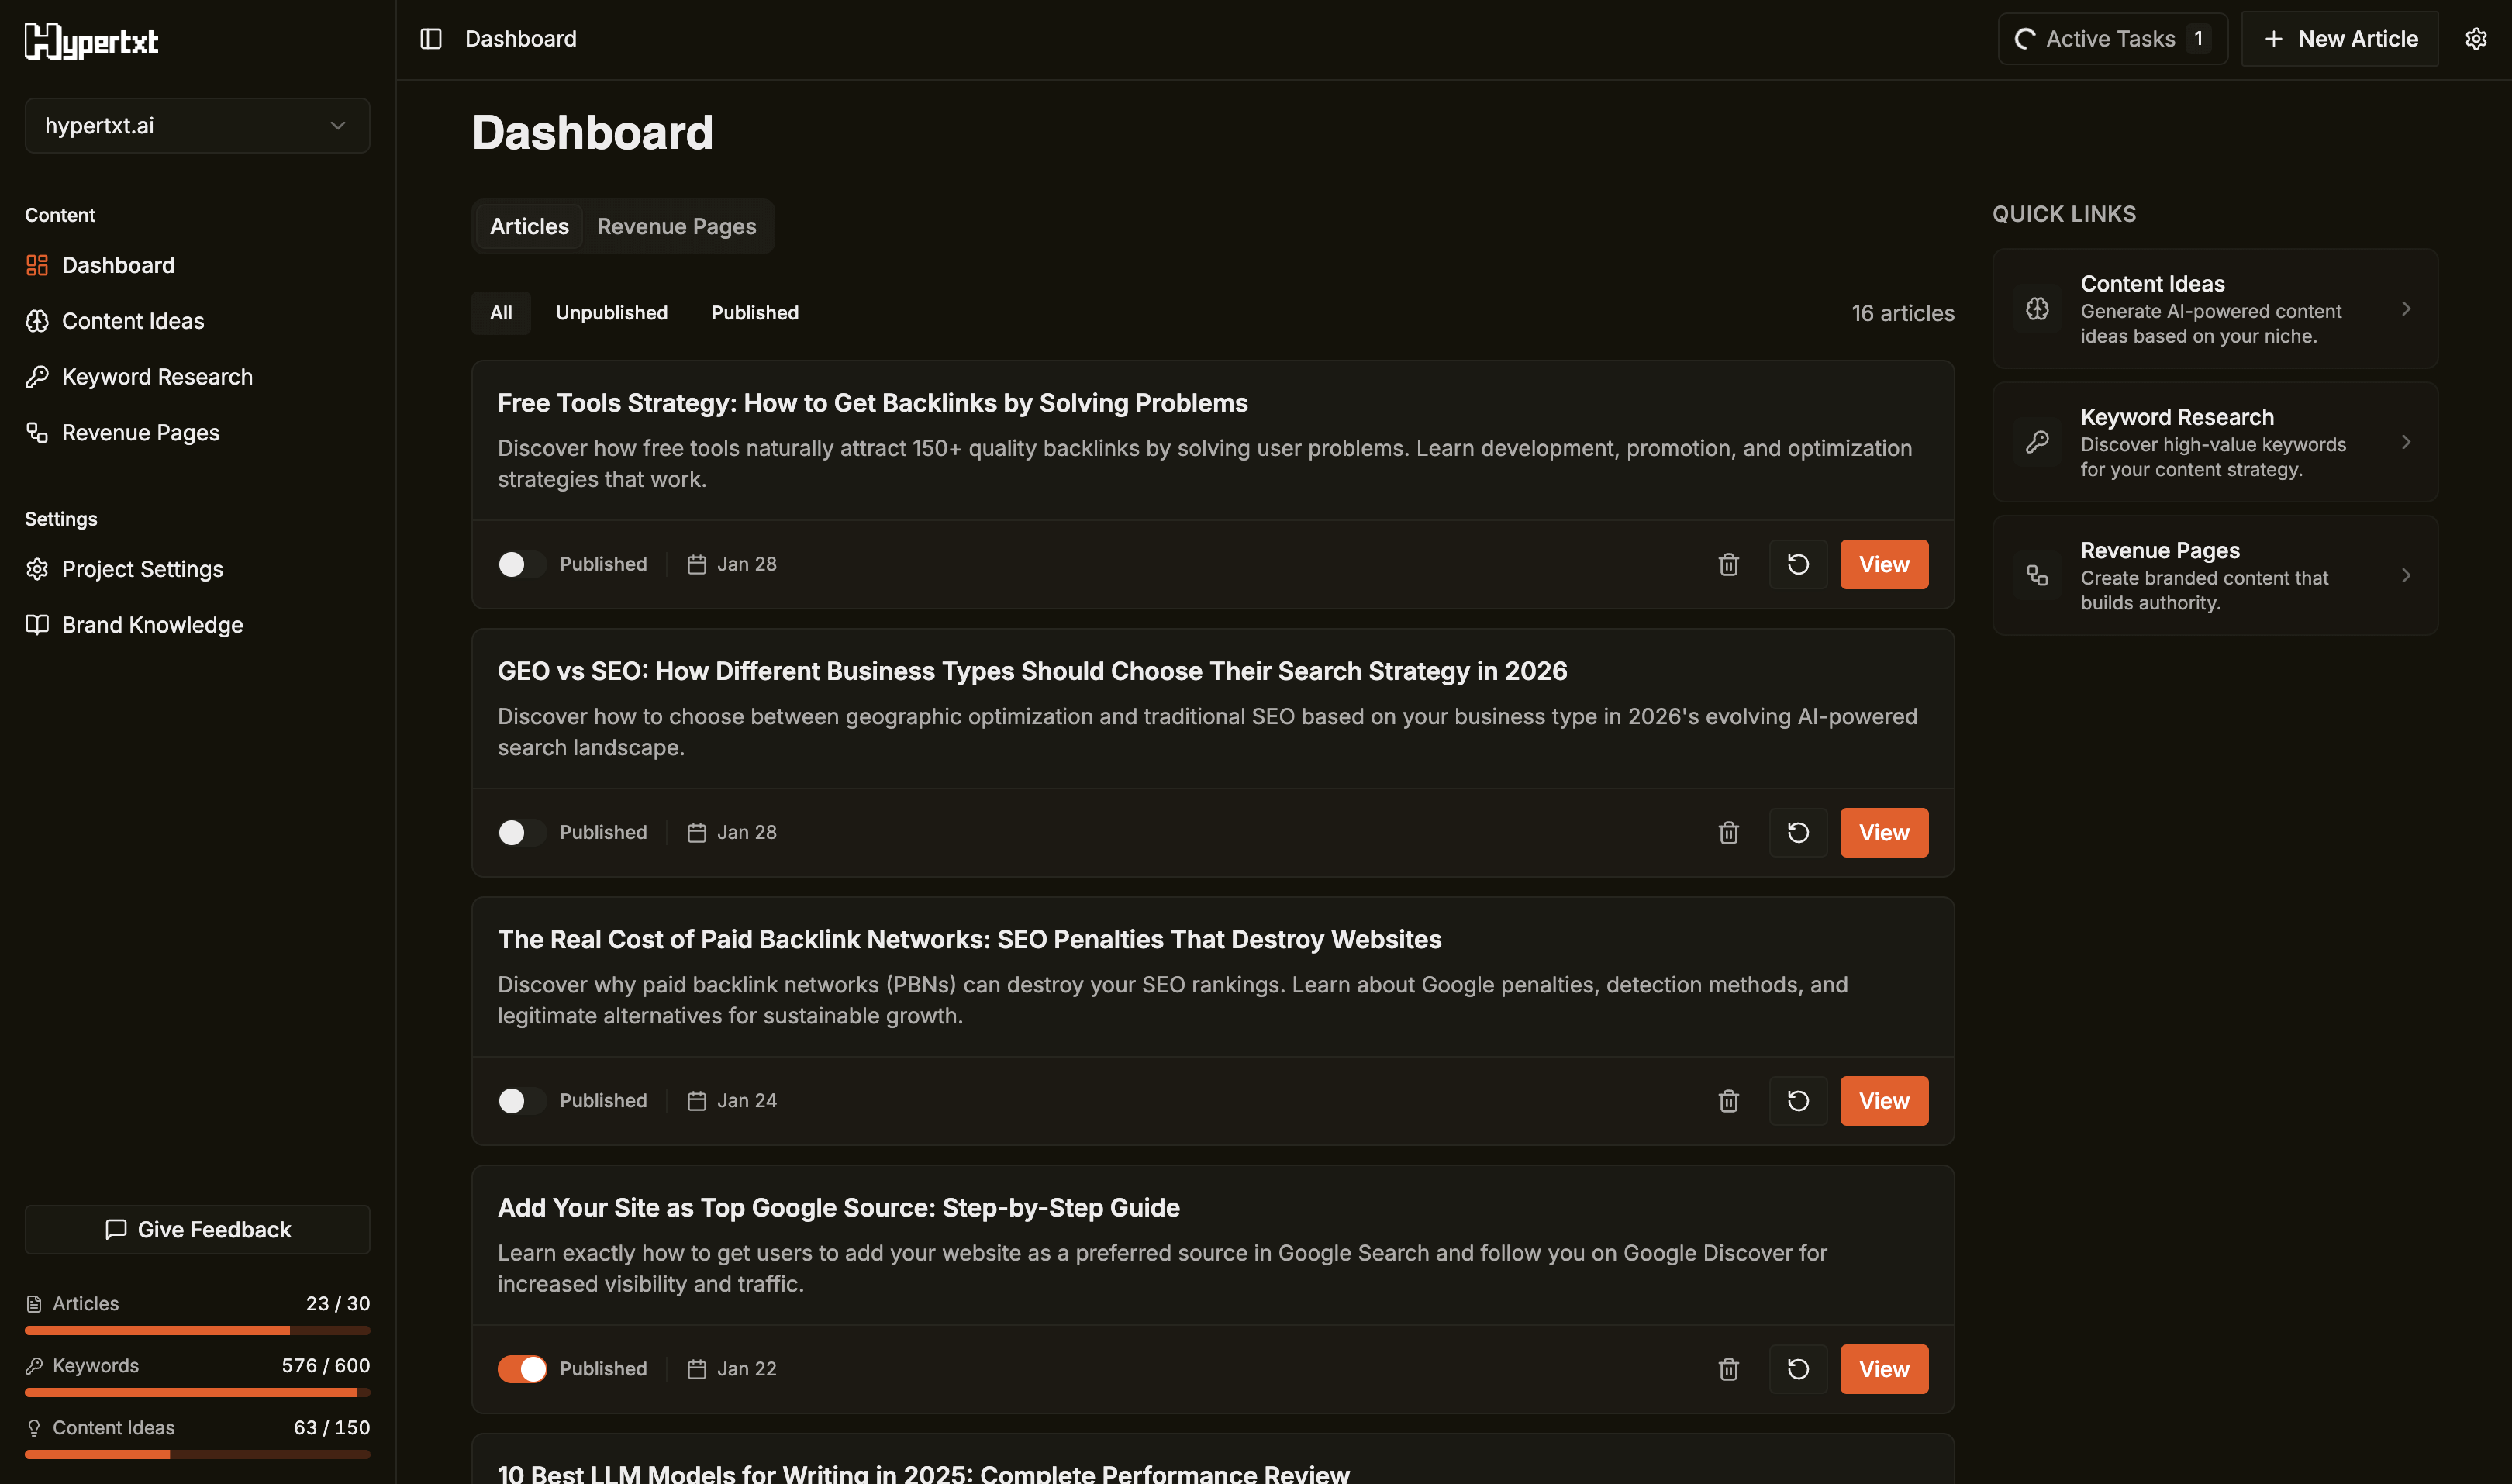Expand the Content Ideas quick link
This screenshot has width=2512, height=1484.
point(2406,309)
